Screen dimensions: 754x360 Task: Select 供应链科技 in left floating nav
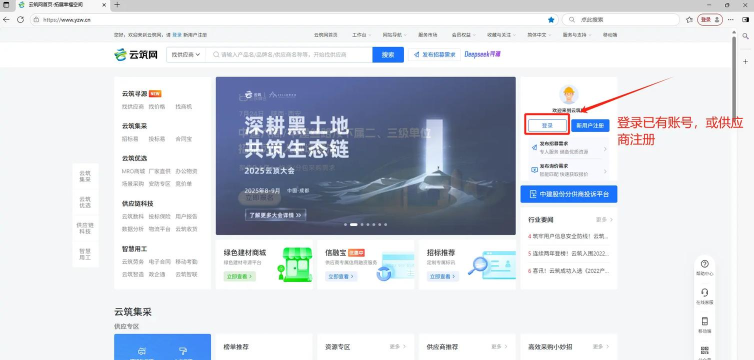pos(85,228)
